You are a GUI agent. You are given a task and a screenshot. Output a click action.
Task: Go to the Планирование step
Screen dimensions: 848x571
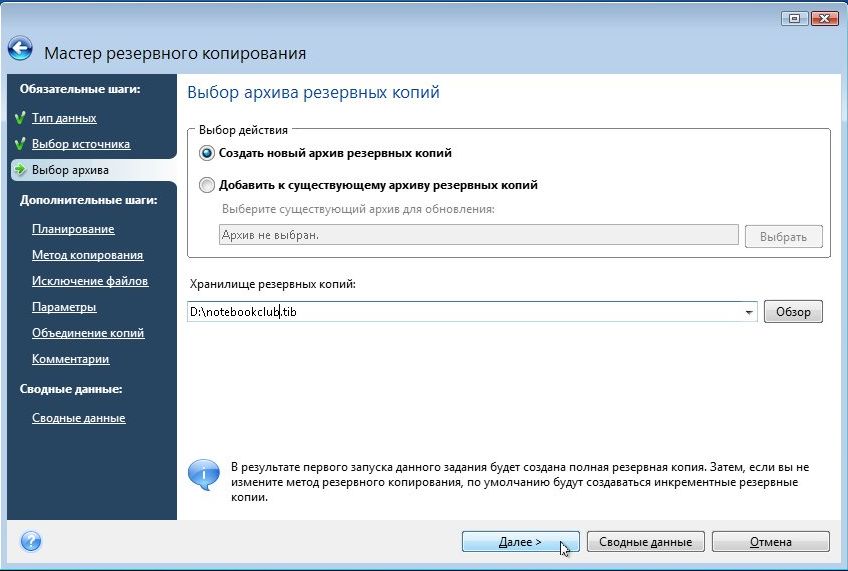(73, 229)
